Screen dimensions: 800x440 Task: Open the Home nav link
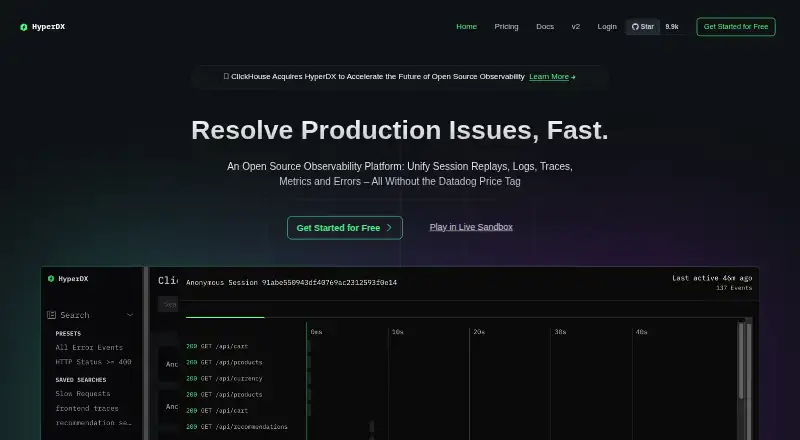pyautogui.click(x=466, y=27)
